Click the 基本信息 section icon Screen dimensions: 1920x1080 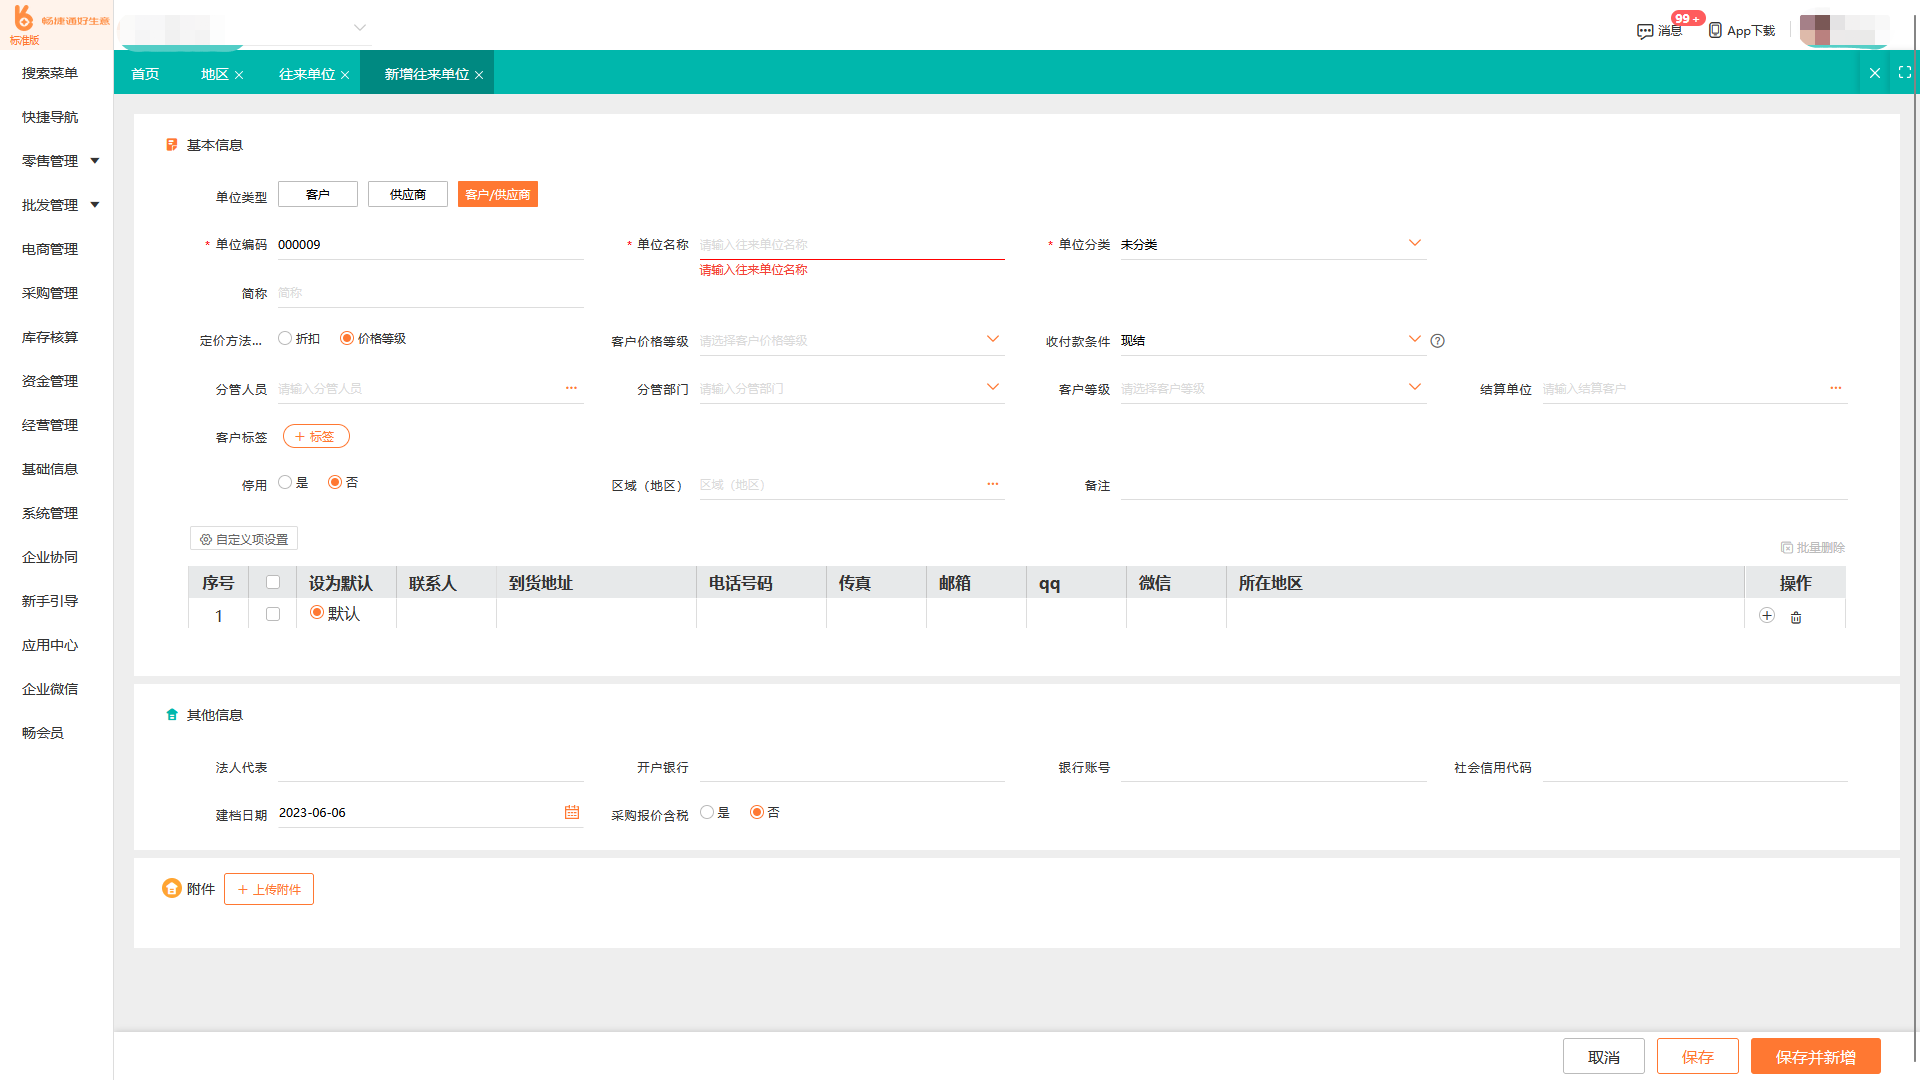pyautogui.click(x=171, y=145)
